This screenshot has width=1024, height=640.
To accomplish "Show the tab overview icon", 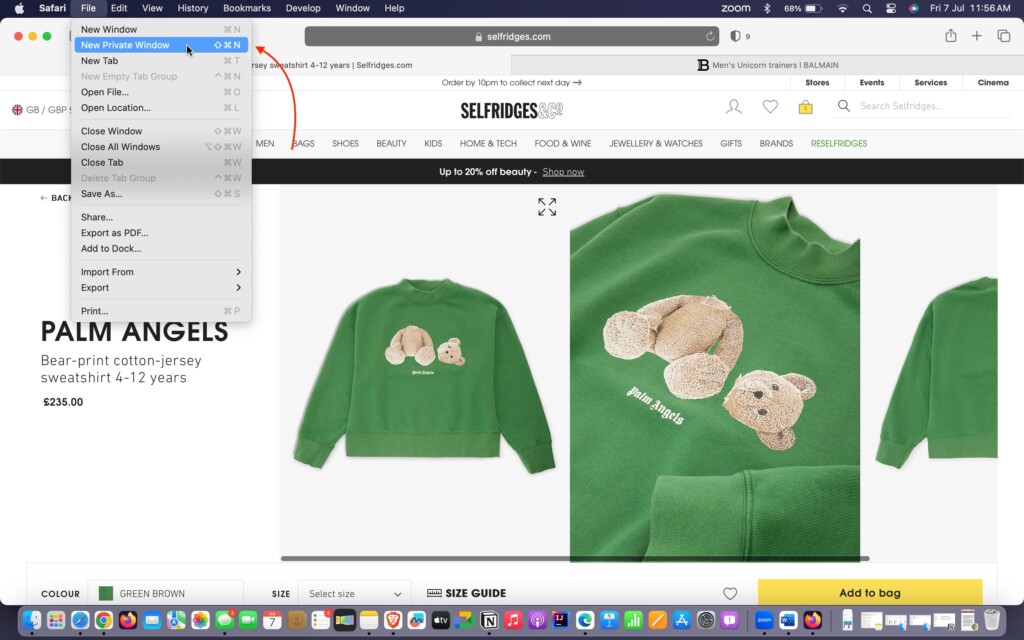I will [1004, 36].
